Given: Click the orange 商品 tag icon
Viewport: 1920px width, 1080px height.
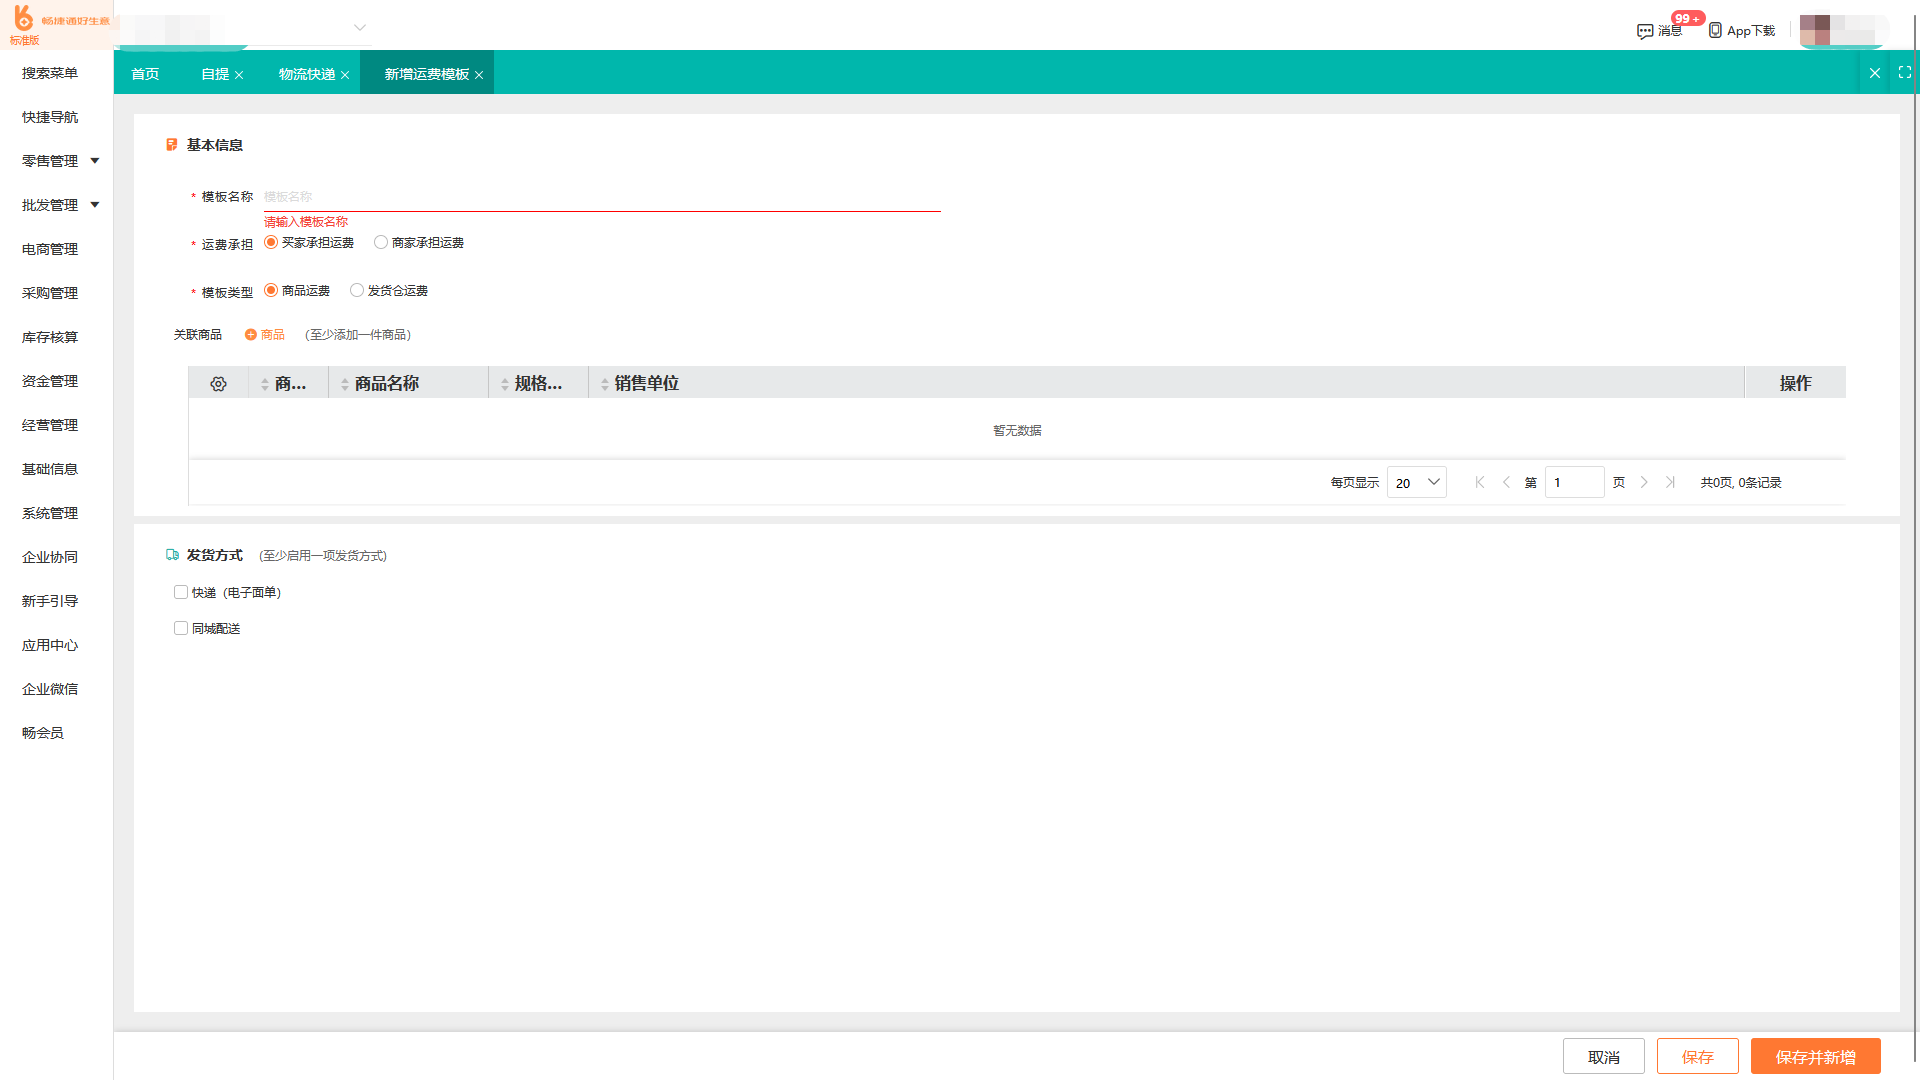Looking at the screenshot, I should [x=265, y=334].
